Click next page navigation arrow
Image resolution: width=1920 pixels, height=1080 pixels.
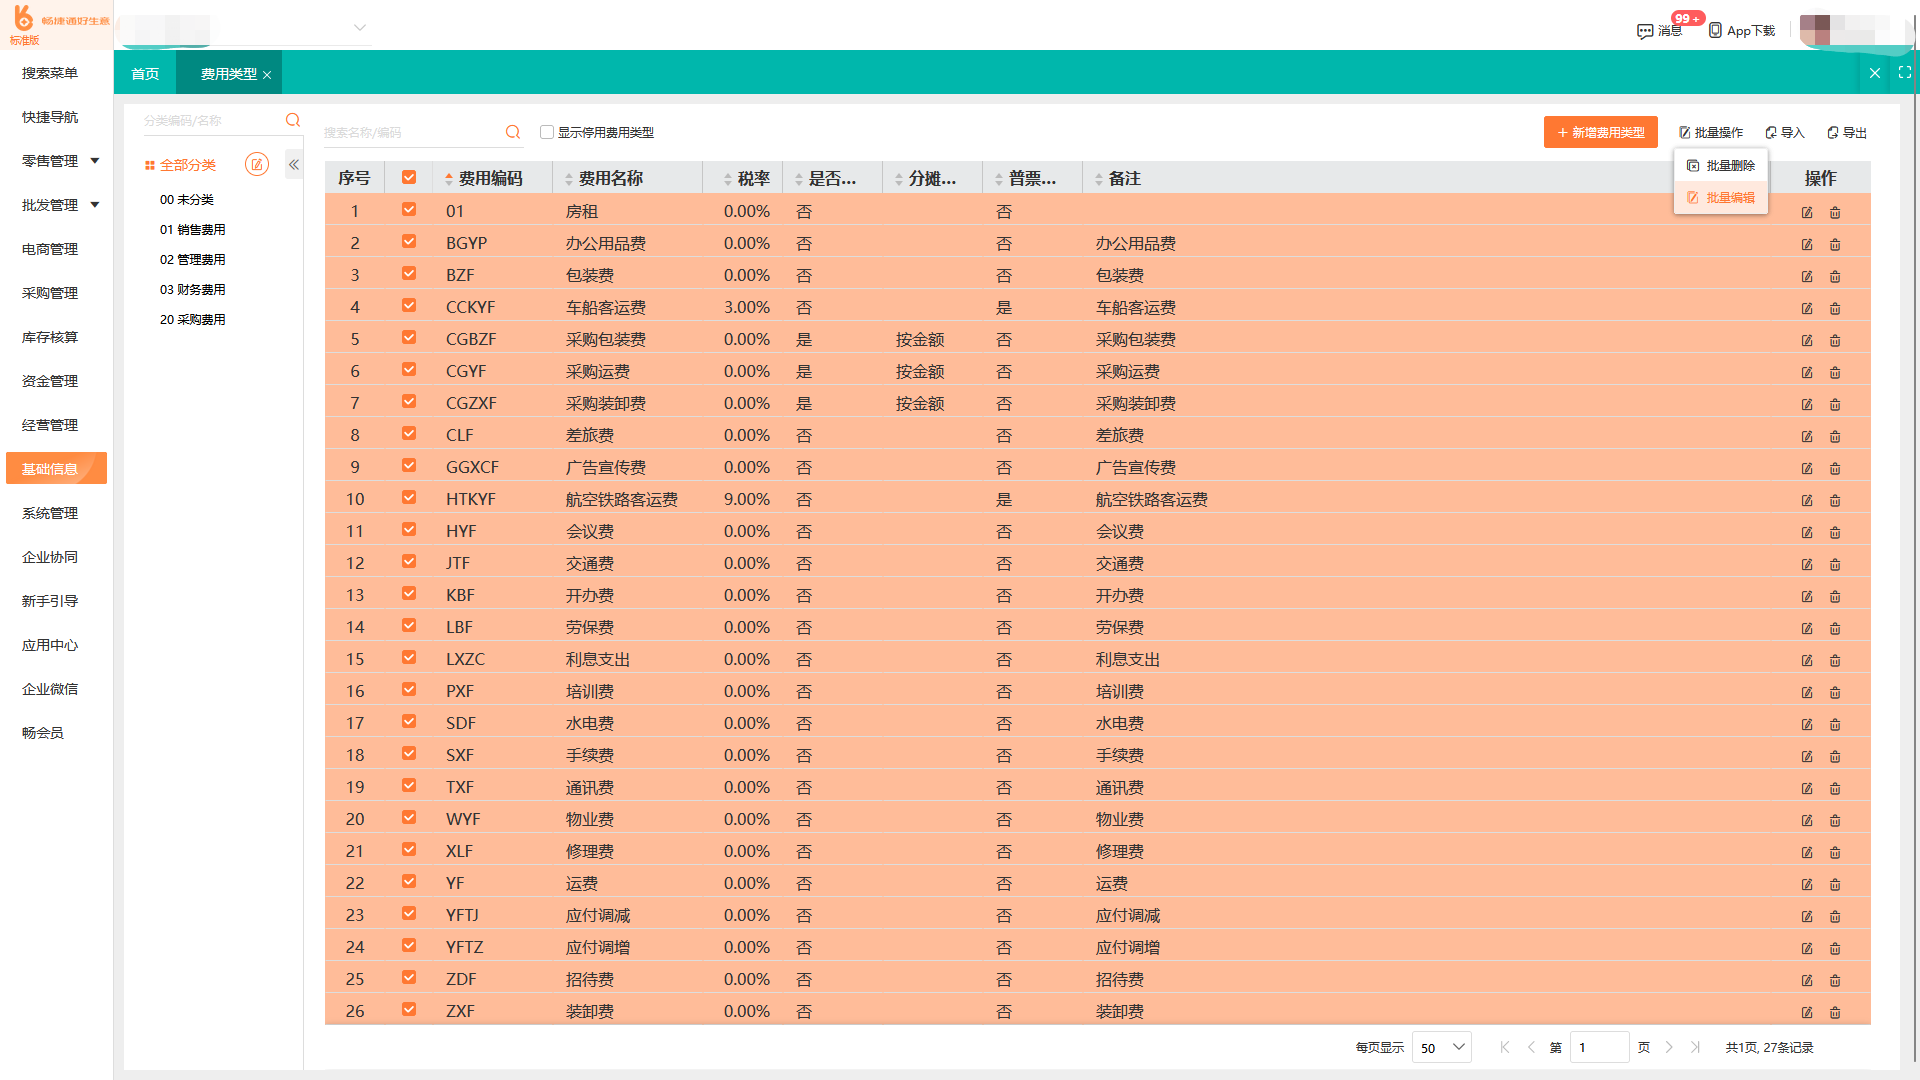pyautogui.click(x=1664, y=1048)
